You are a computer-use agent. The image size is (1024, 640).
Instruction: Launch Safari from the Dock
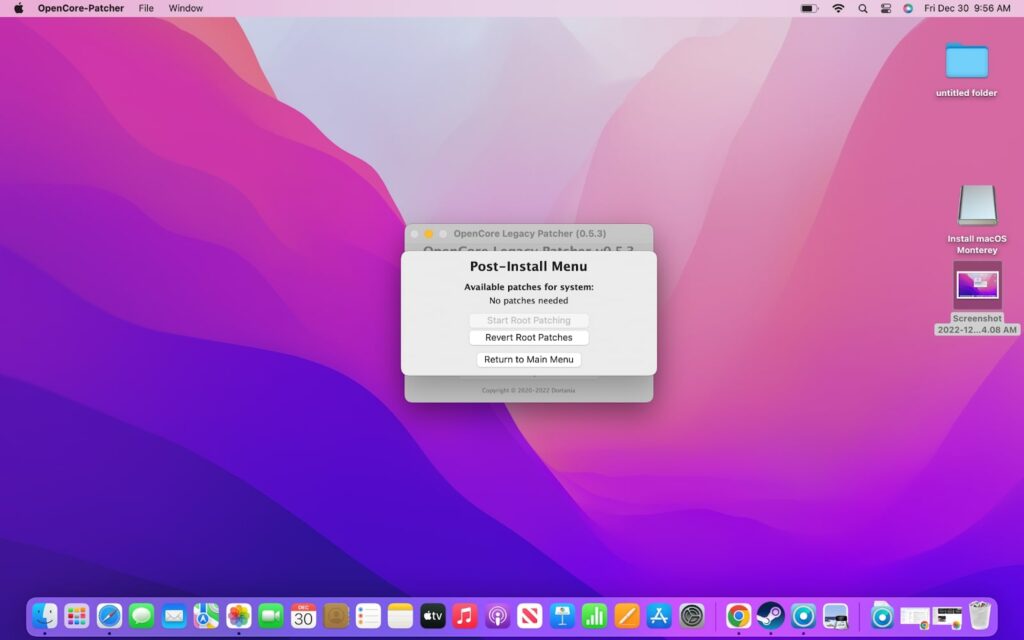pos(109,616)
